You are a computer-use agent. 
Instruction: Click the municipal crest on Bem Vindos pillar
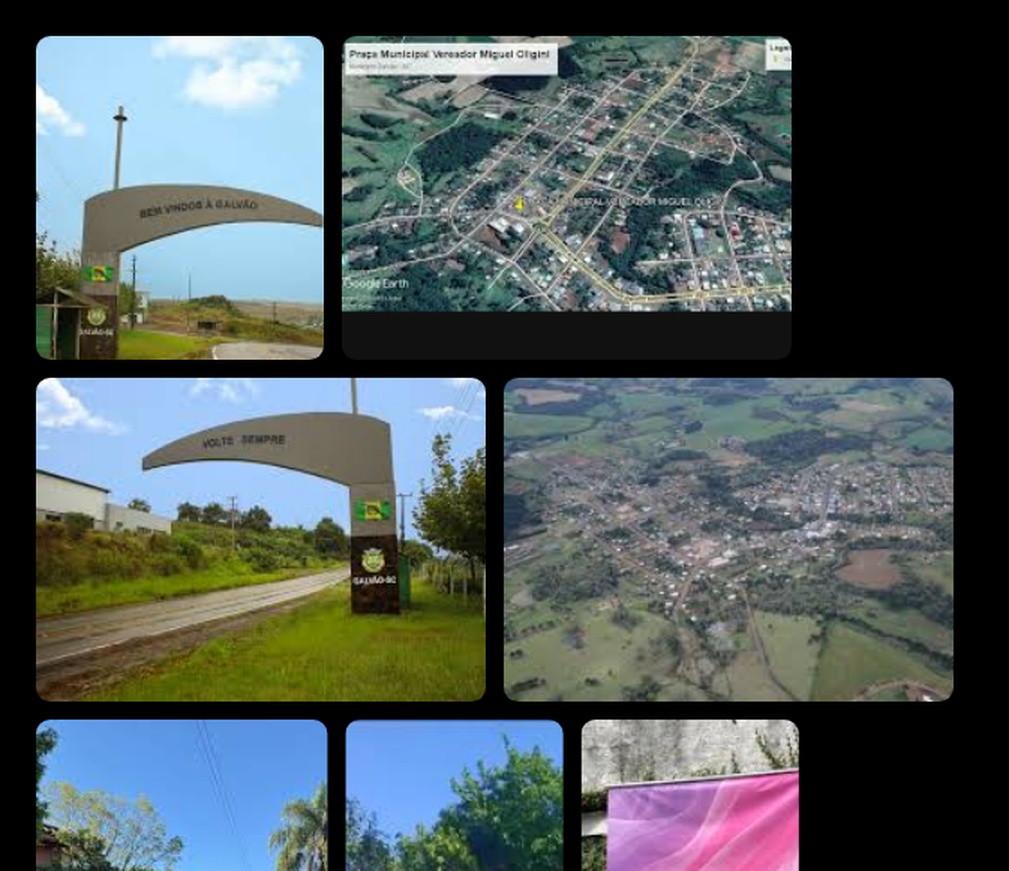pyautogui.click(x=97, y=317)
